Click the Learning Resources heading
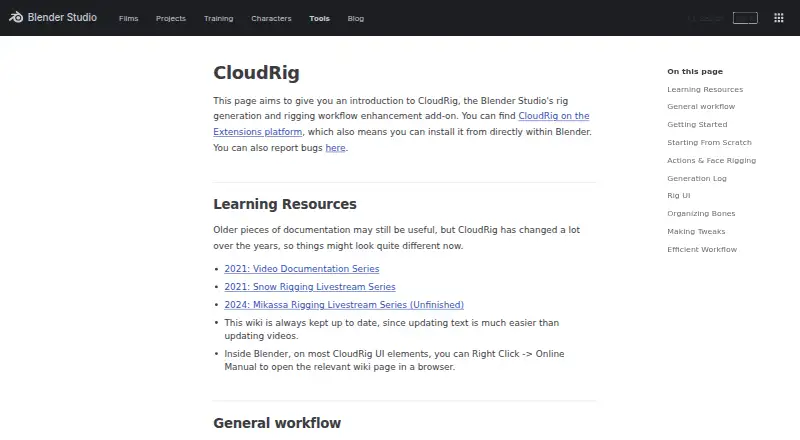800x440 pixels. 285,204
